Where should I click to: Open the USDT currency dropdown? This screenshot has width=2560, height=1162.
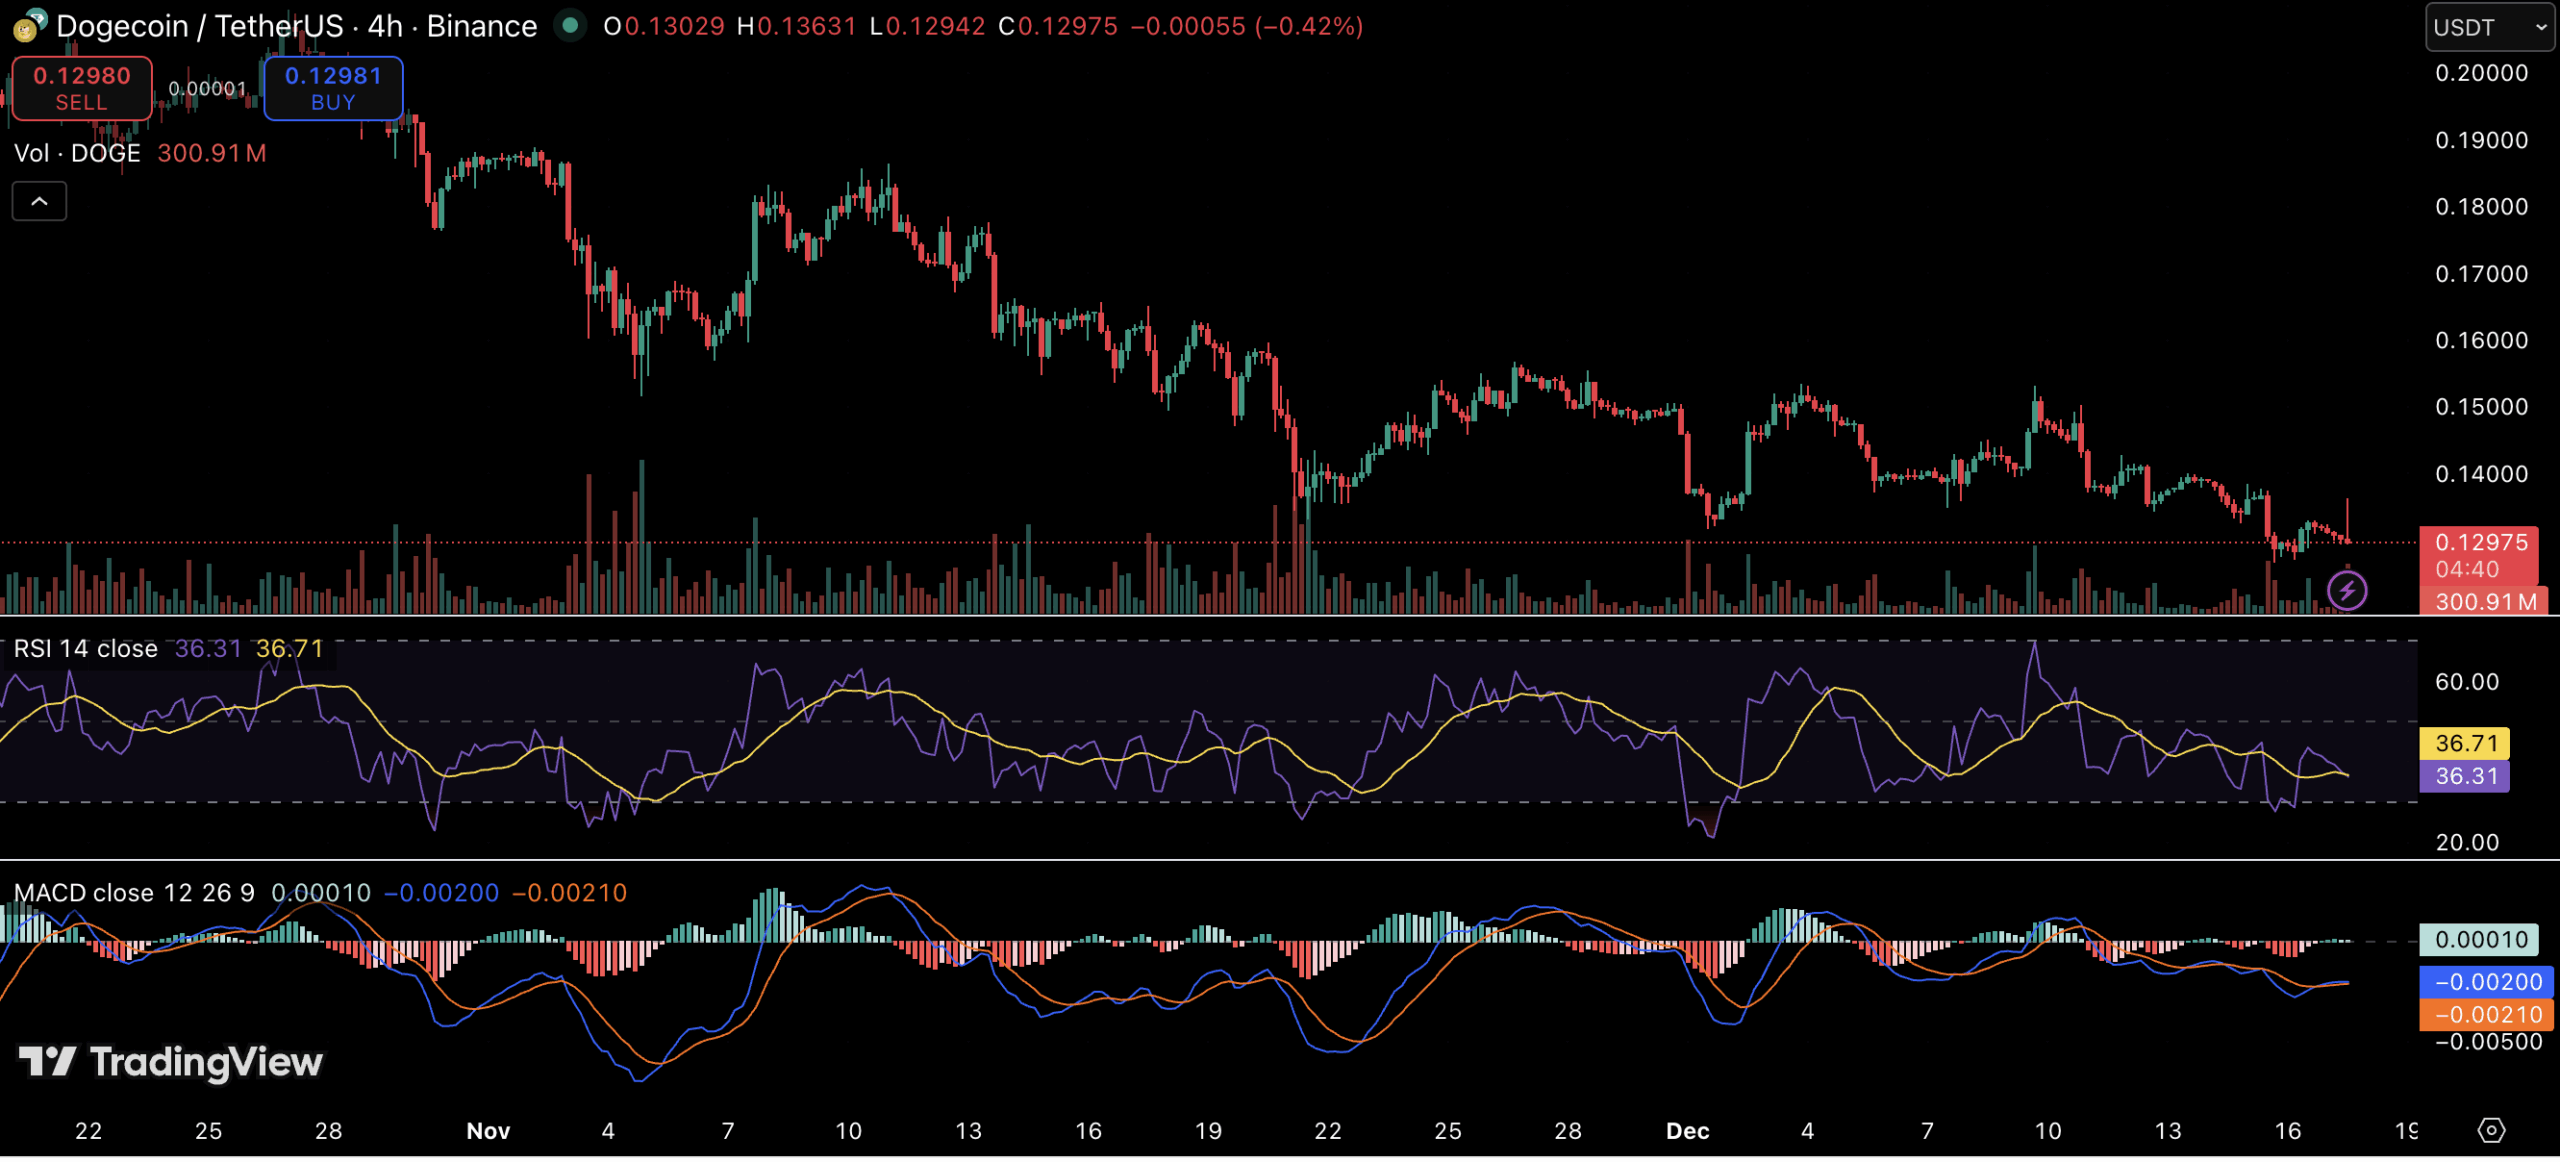[x=2488, y=27]
